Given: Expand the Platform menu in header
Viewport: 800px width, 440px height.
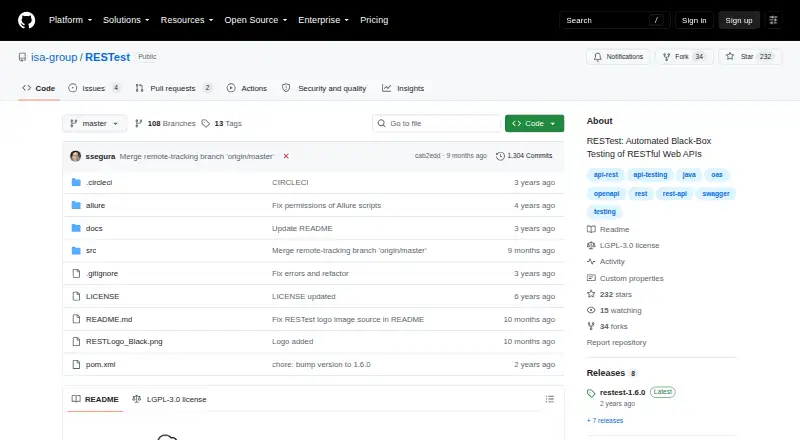Looking at the screenshot, I should click(70, 20).
